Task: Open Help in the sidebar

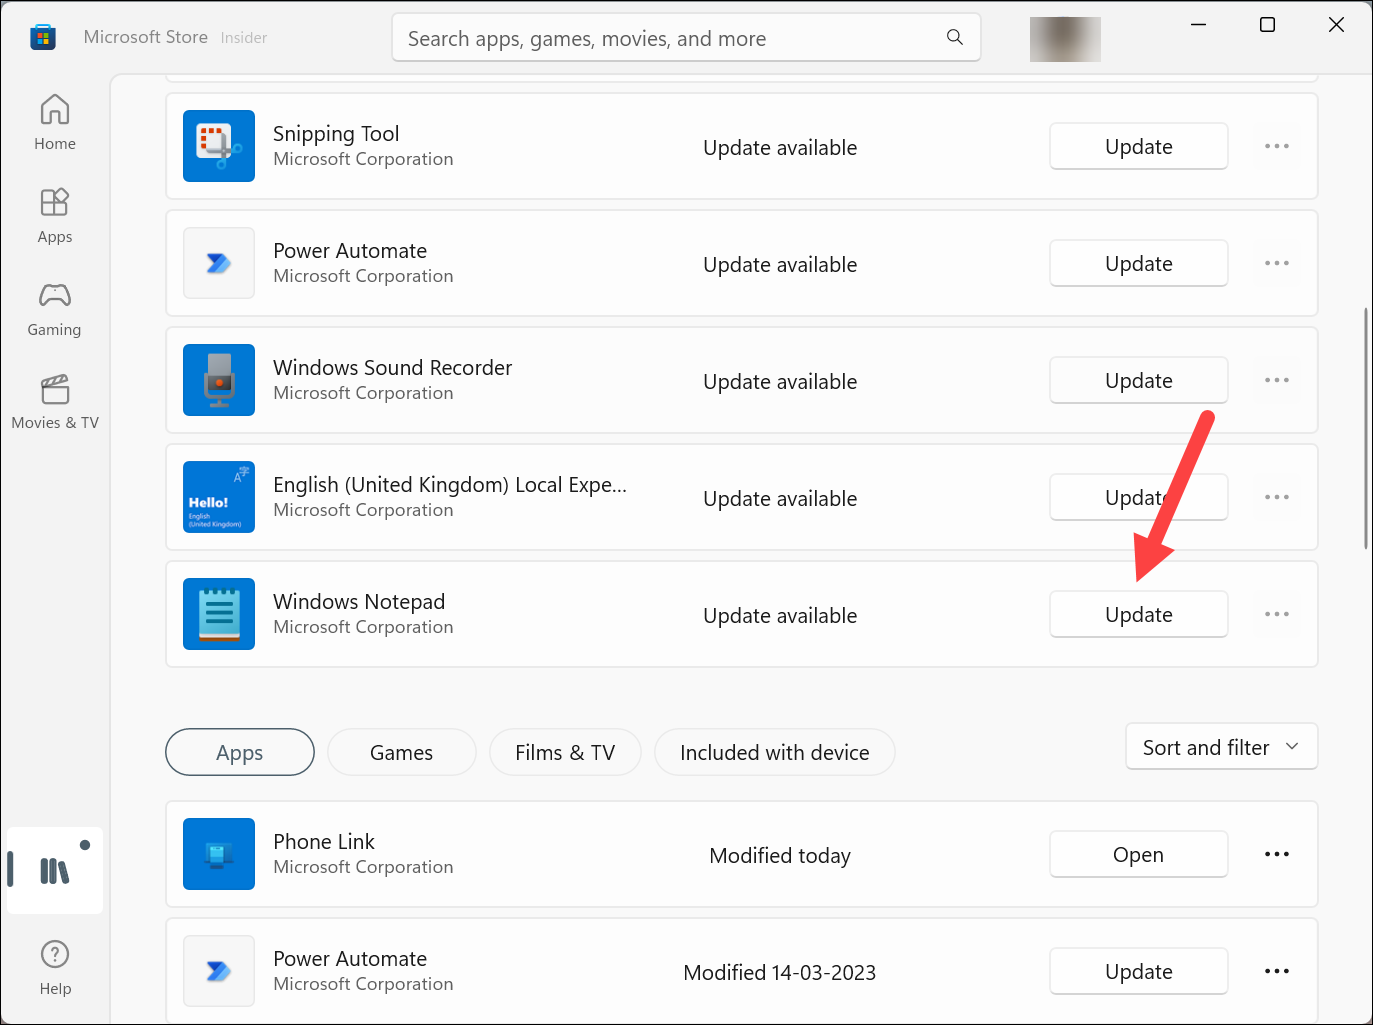Action: coord(55,967)
